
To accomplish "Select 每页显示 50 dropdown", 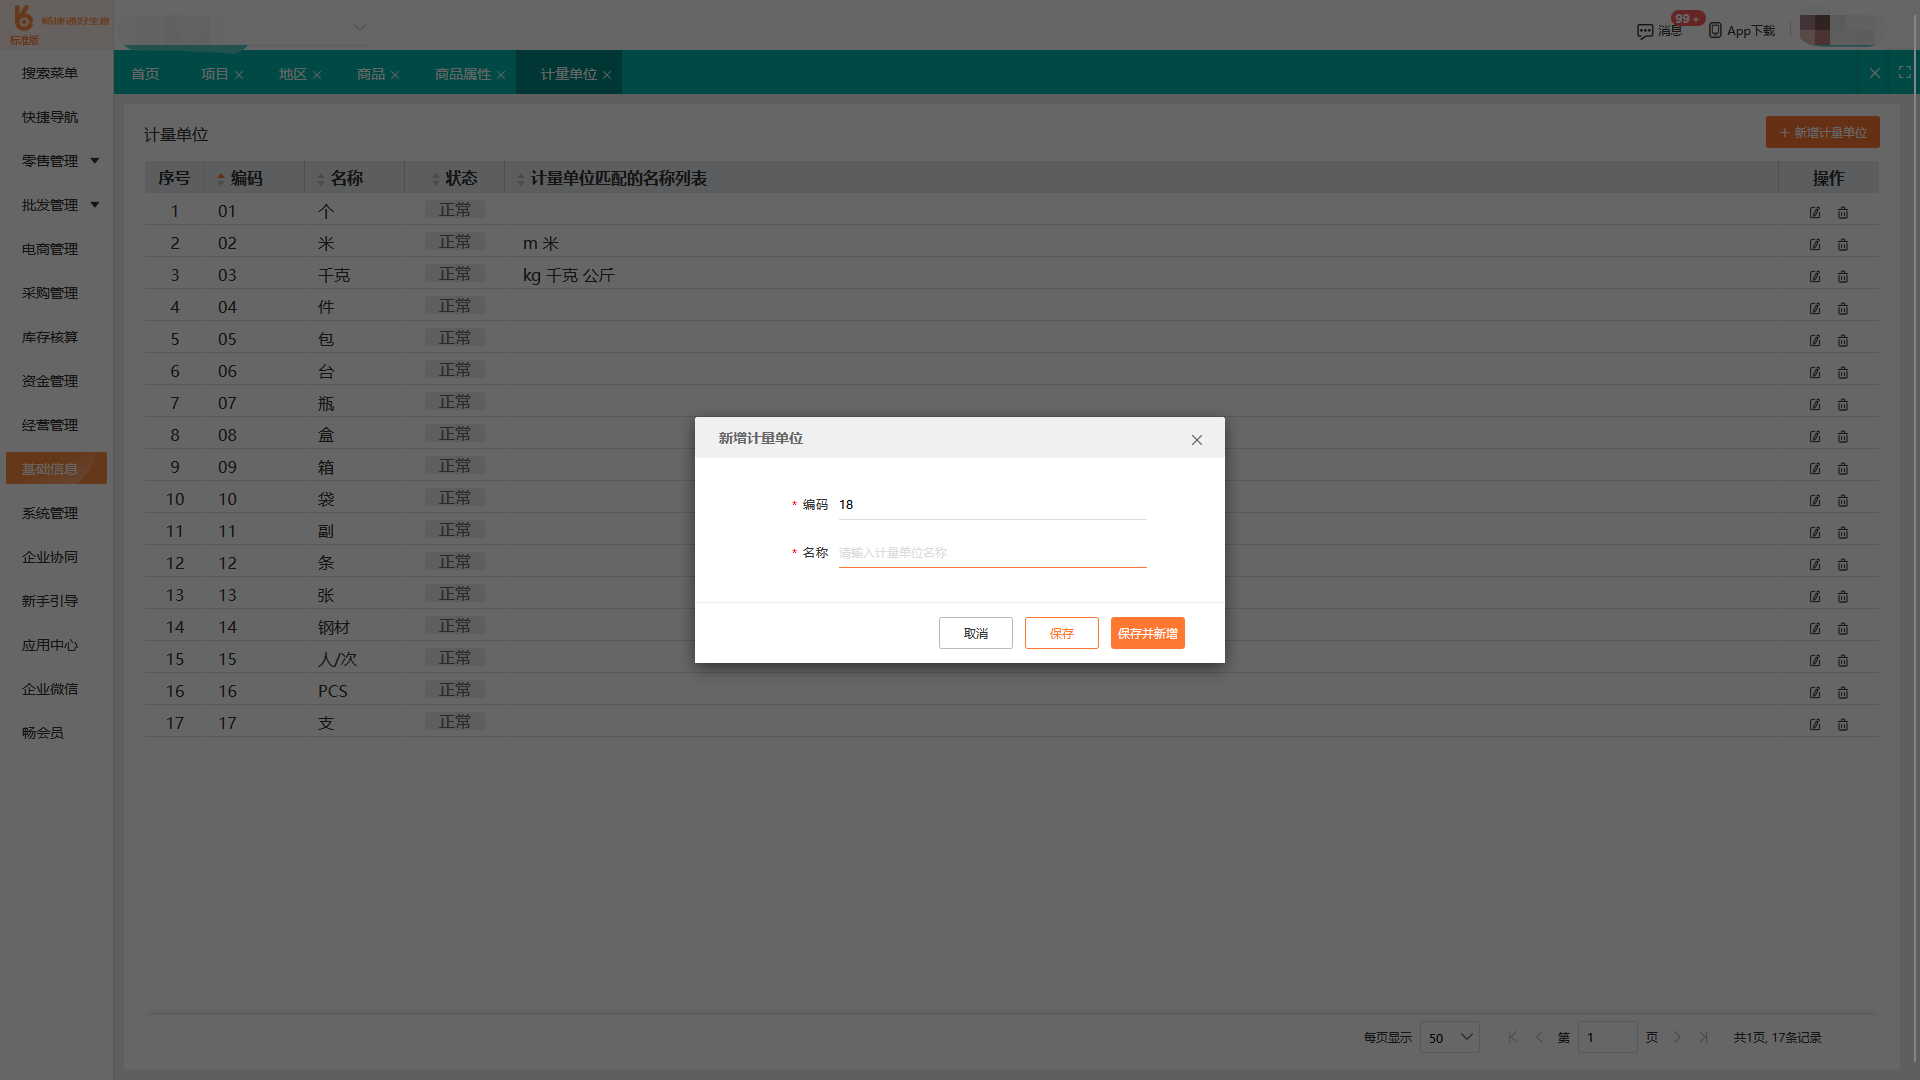I will pos(1449,1038).
